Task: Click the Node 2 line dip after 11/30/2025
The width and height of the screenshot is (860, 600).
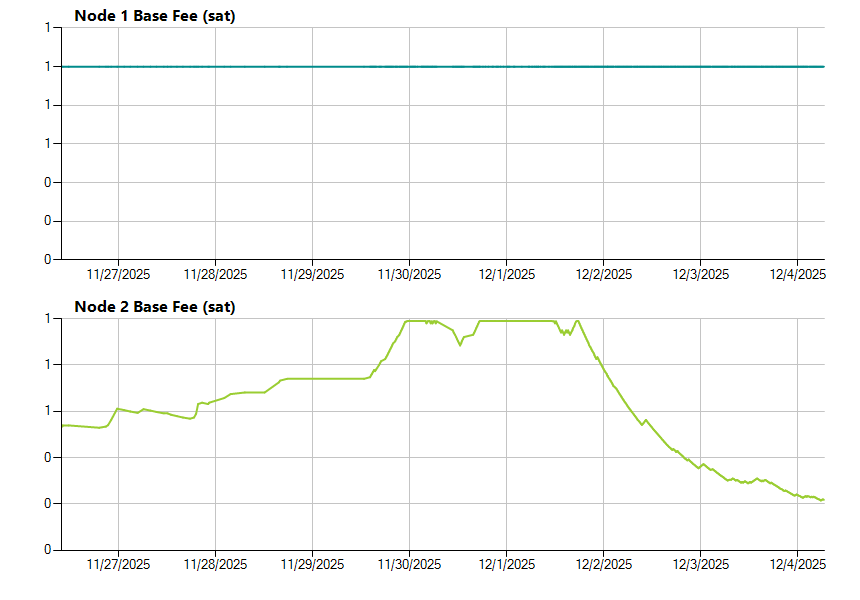Action: pyautogui.click(x=460, y=344)
